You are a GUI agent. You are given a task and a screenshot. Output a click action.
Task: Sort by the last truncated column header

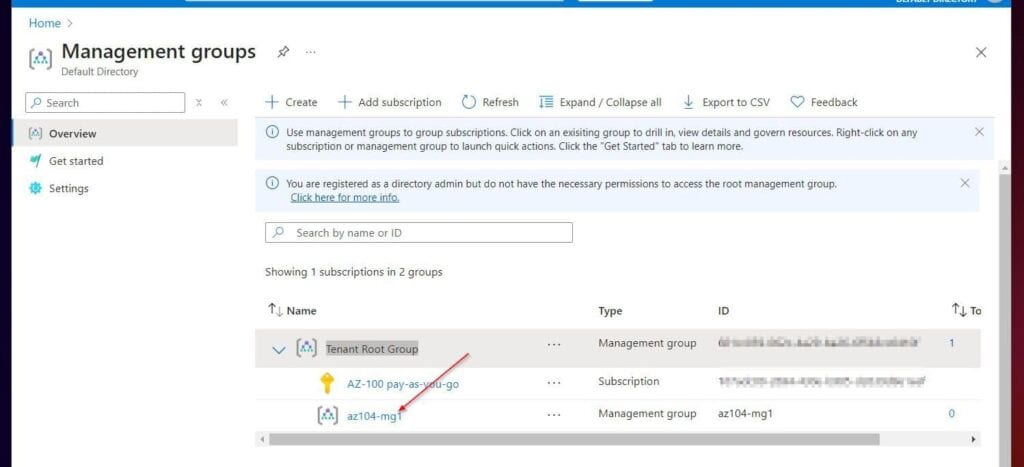(967, 311)
